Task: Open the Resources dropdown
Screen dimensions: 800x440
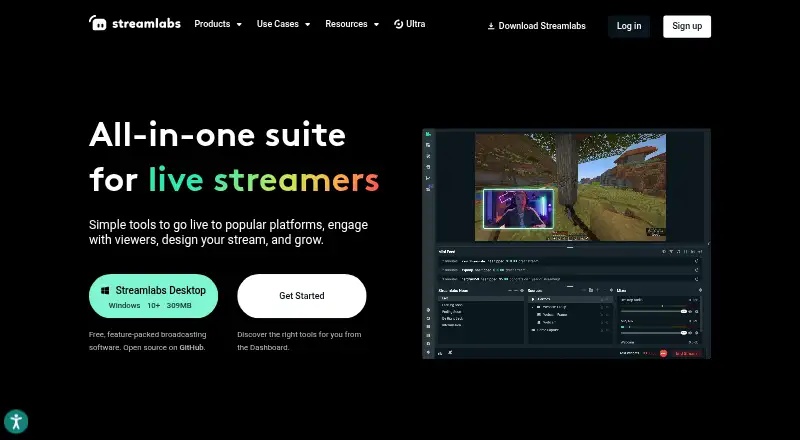Action: coord(352,24)
